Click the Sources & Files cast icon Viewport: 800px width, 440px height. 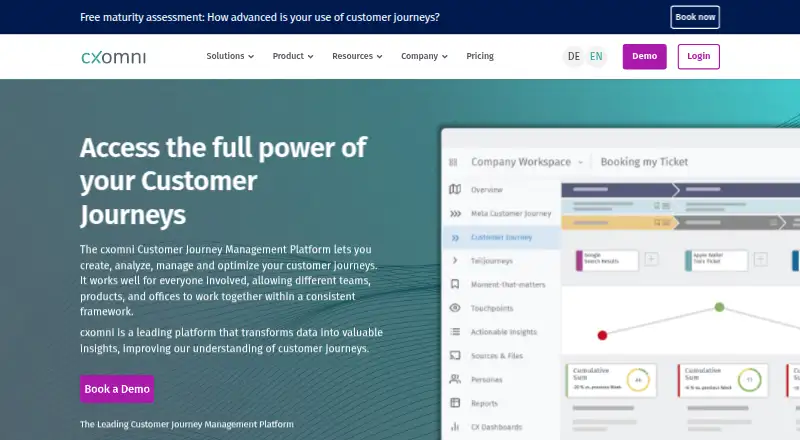[x=455, y=355]
